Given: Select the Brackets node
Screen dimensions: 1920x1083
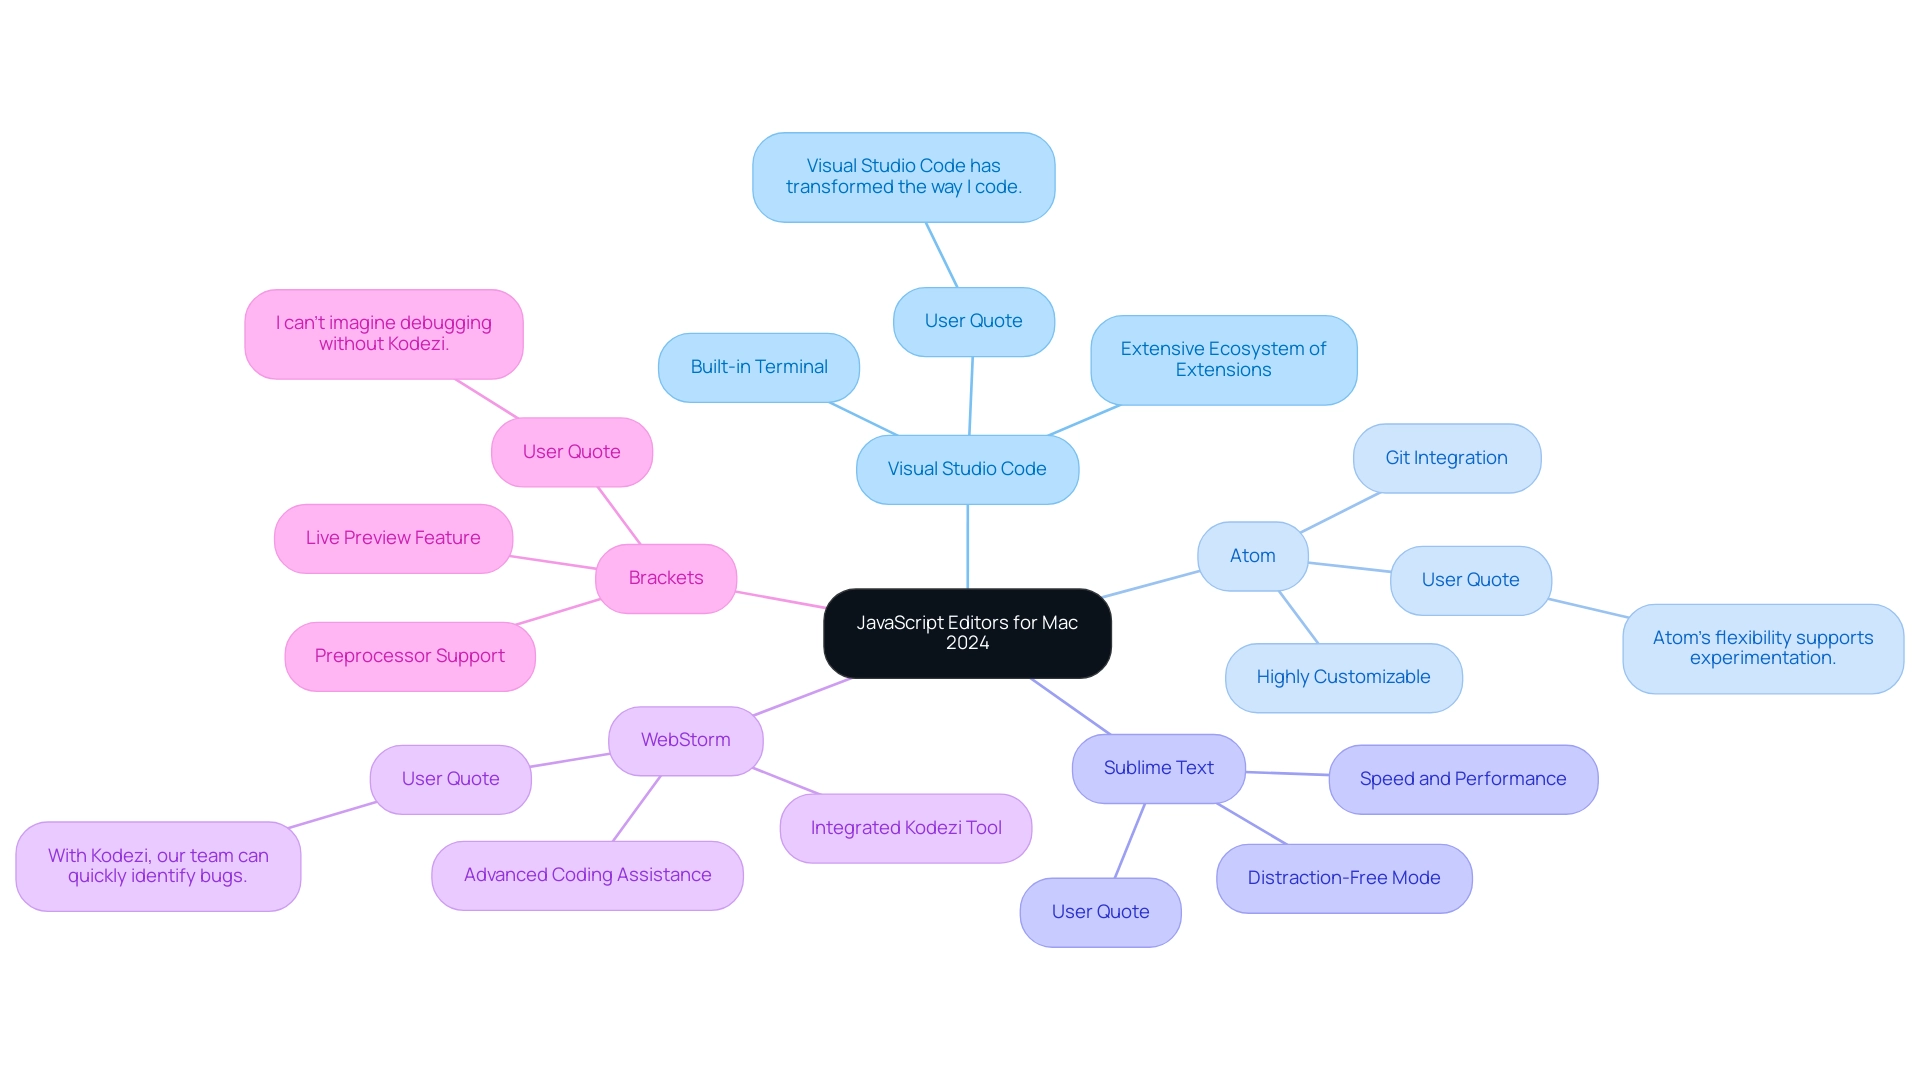Looking at the screenshot, I should (x=665, y=575).
